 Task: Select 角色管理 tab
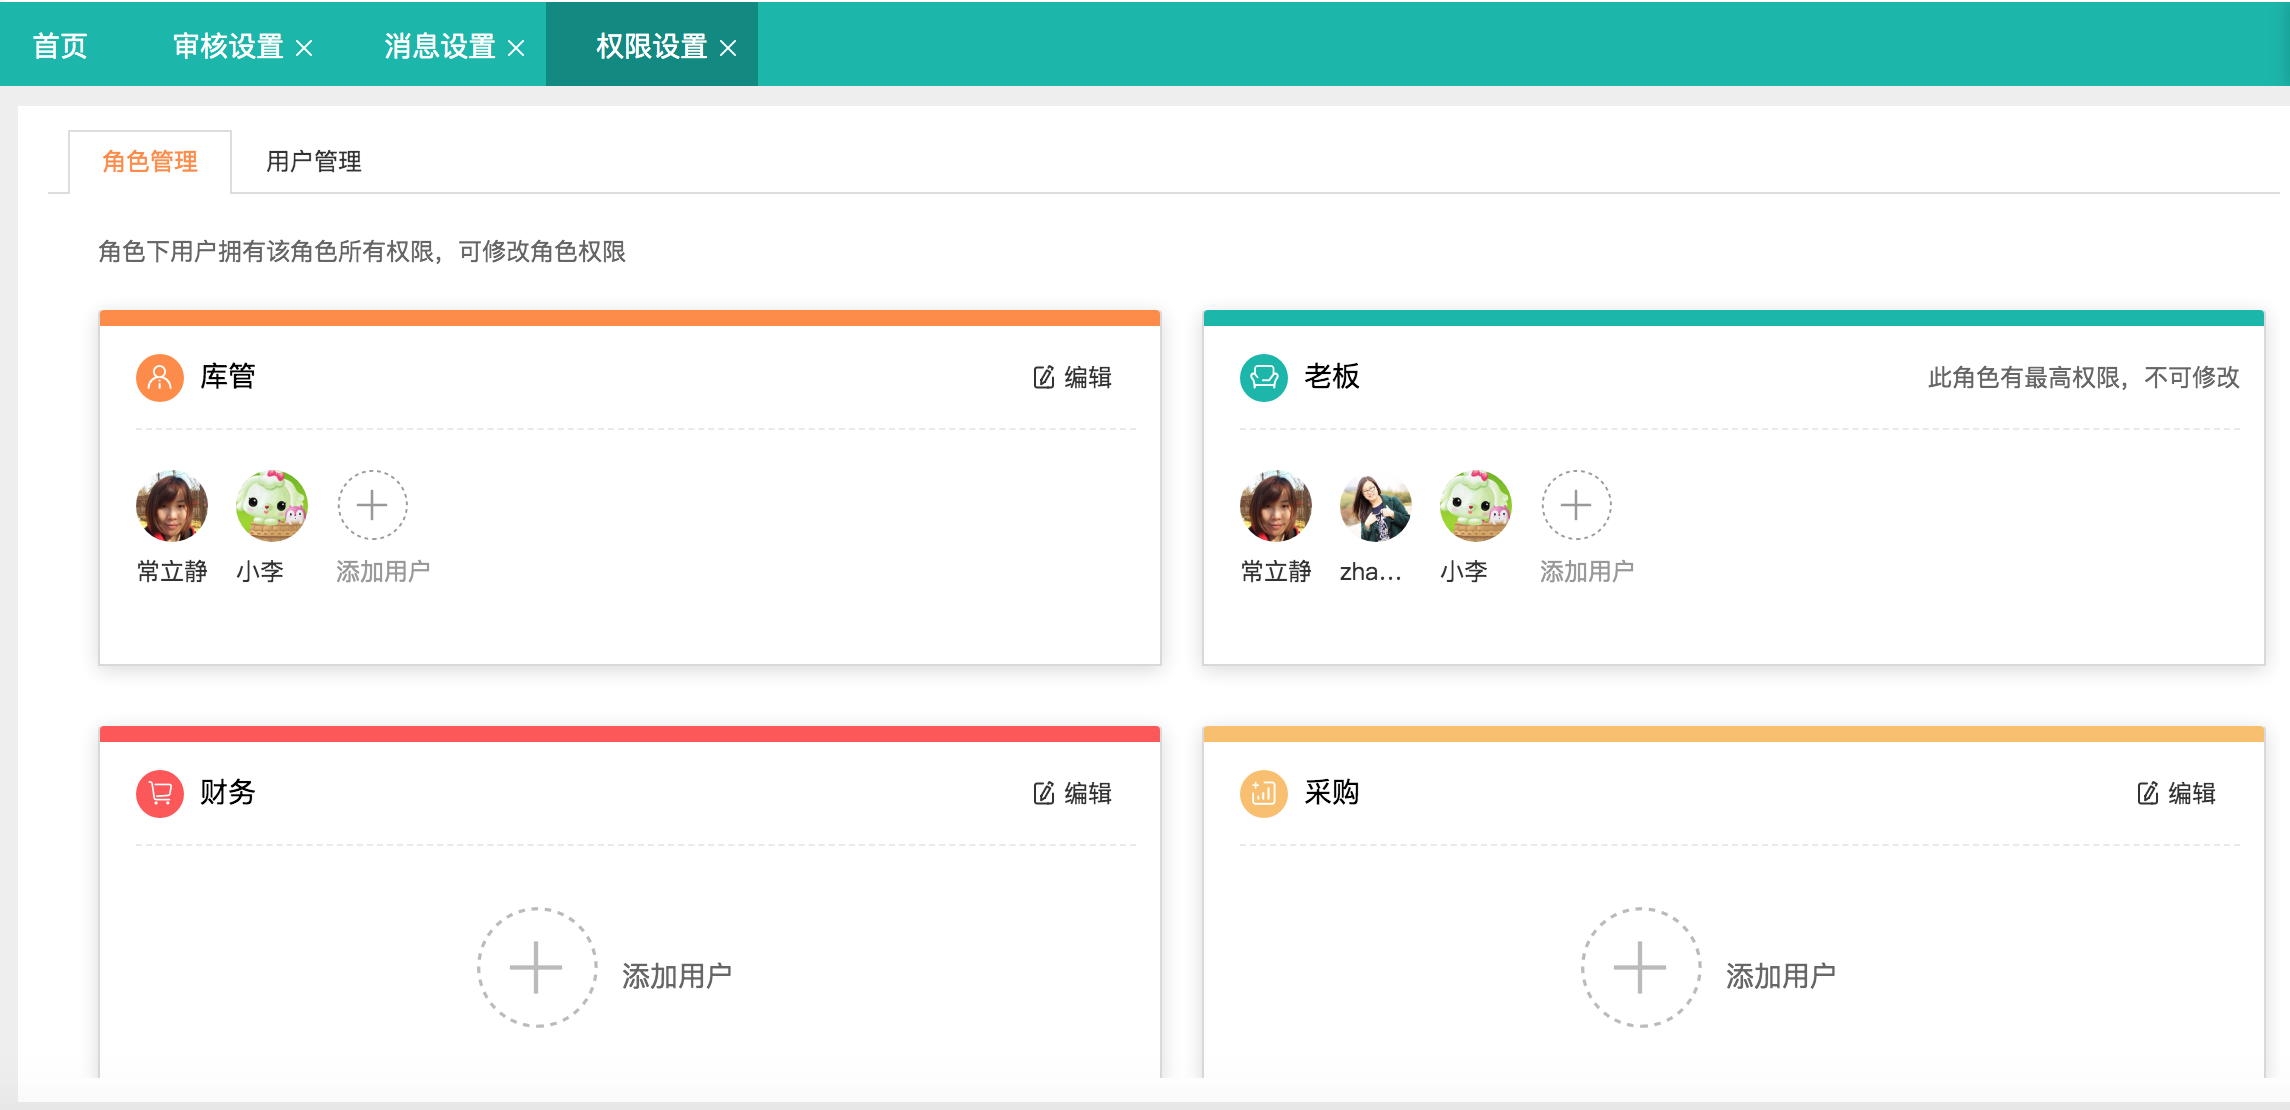tap(148, 162)
